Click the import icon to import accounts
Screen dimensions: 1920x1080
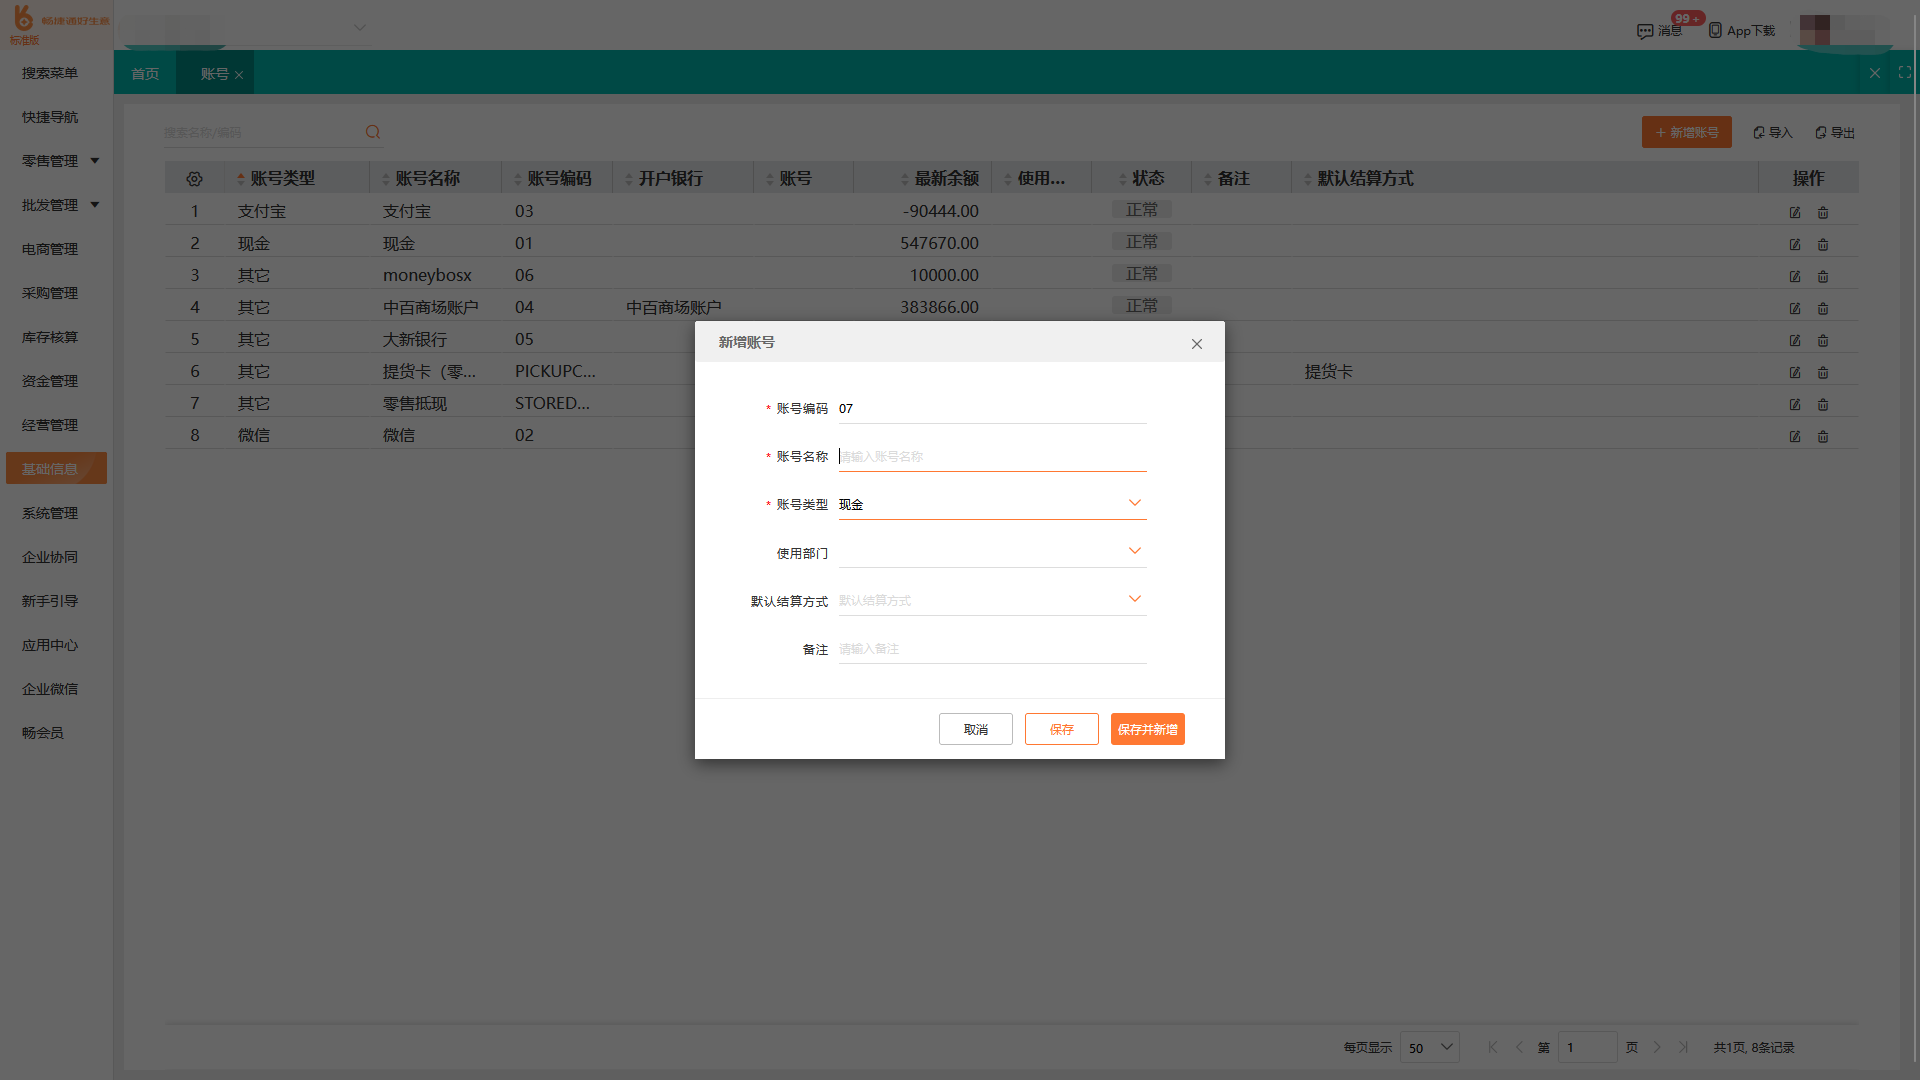[1774, 132]
